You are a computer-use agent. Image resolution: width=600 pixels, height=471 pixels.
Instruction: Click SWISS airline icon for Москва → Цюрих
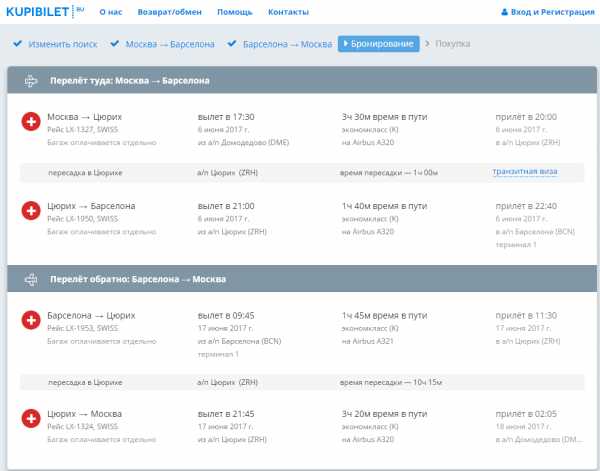[31, 121]
